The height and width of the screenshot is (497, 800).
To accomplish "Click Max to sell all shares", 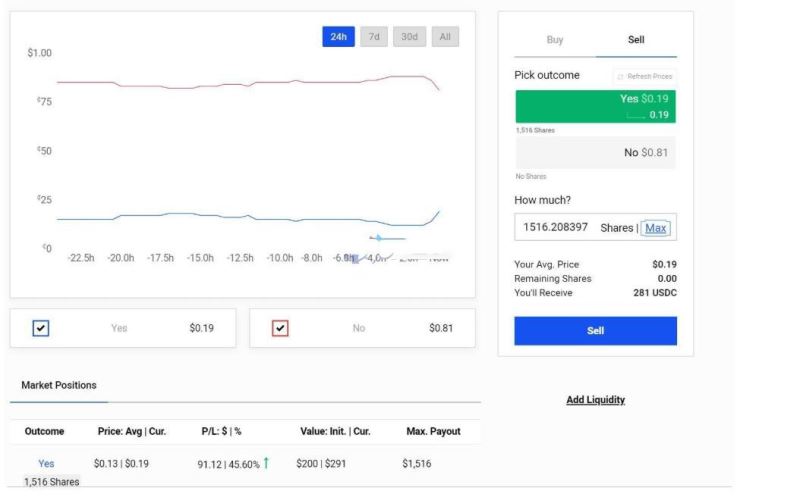I will tap(655, 228).
